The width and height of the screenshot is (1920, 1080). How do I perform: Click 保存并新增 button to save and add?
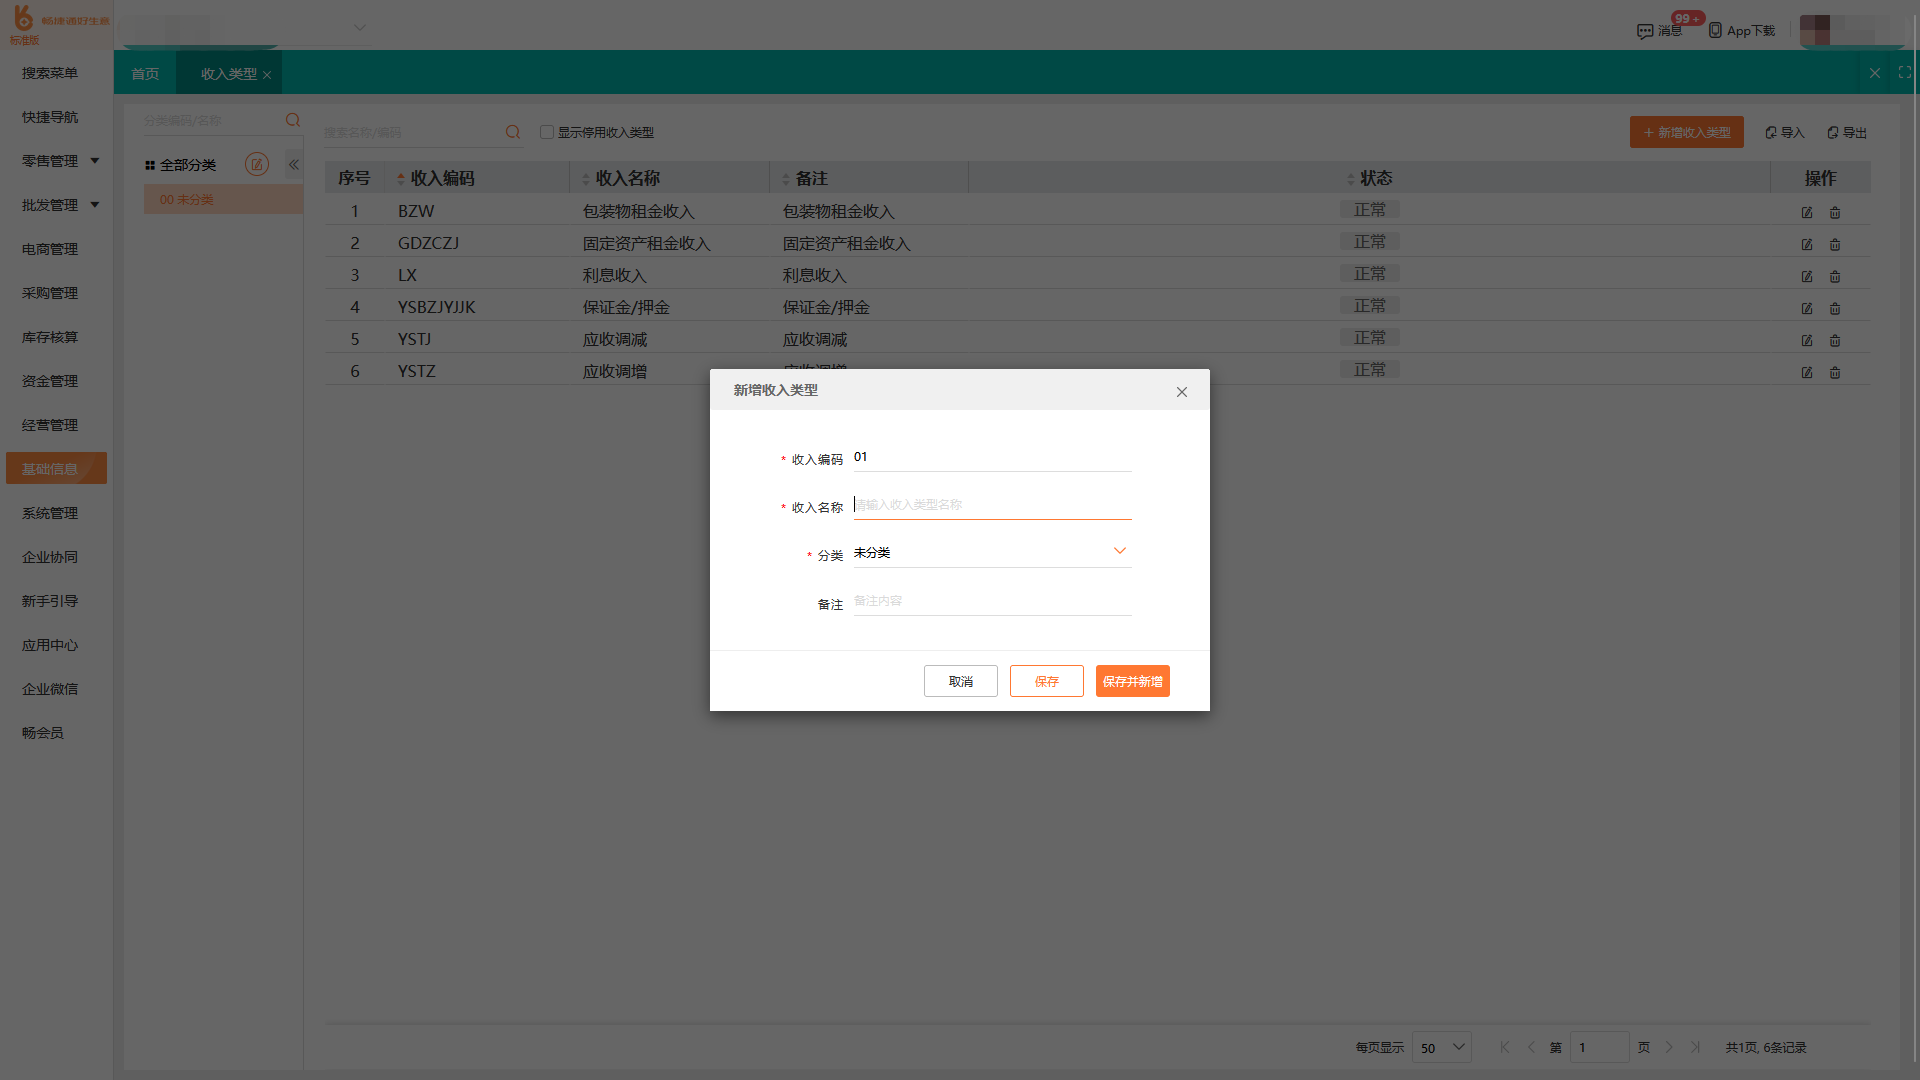coord(1131,680)
